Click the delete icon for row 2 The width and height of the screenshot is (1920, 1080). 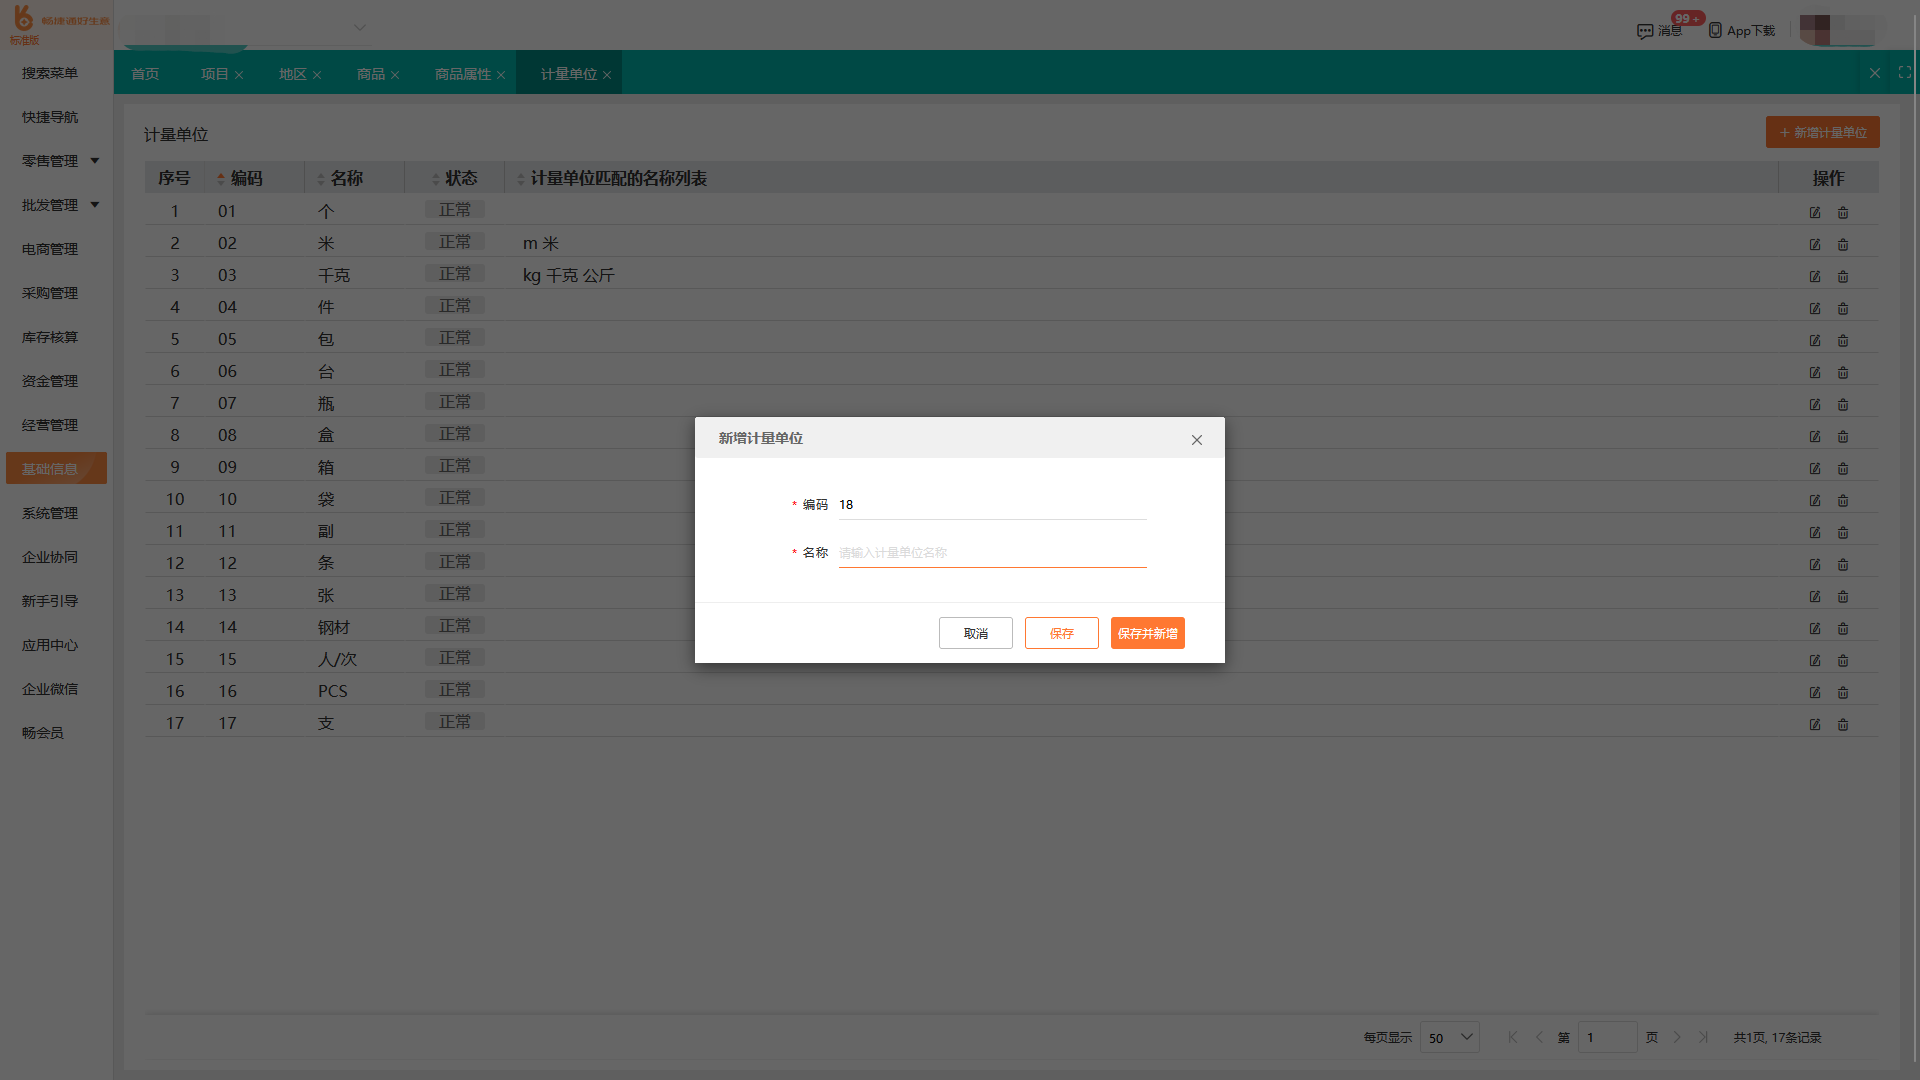[1844, 244]
